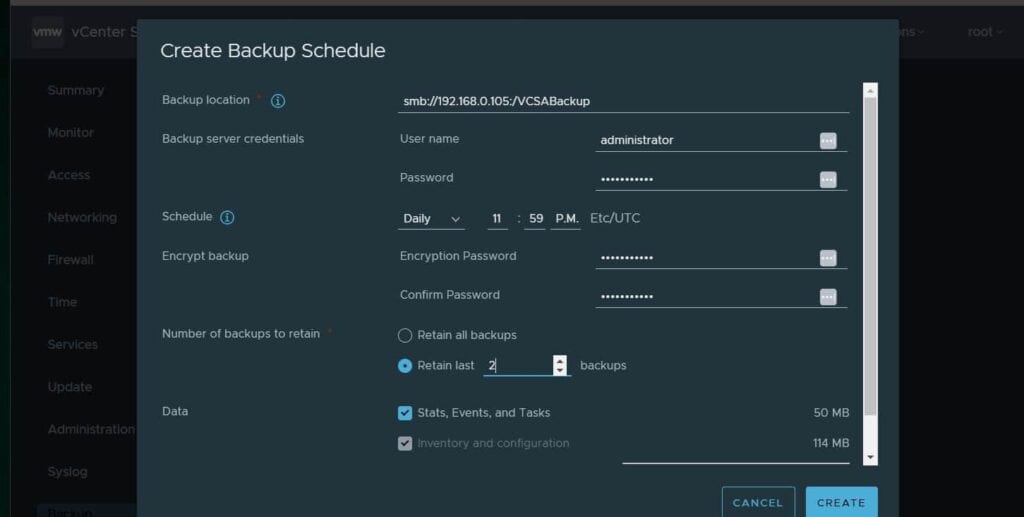Click the Backup server credentials label
The image size is (1024, 517).
[233, 138]
